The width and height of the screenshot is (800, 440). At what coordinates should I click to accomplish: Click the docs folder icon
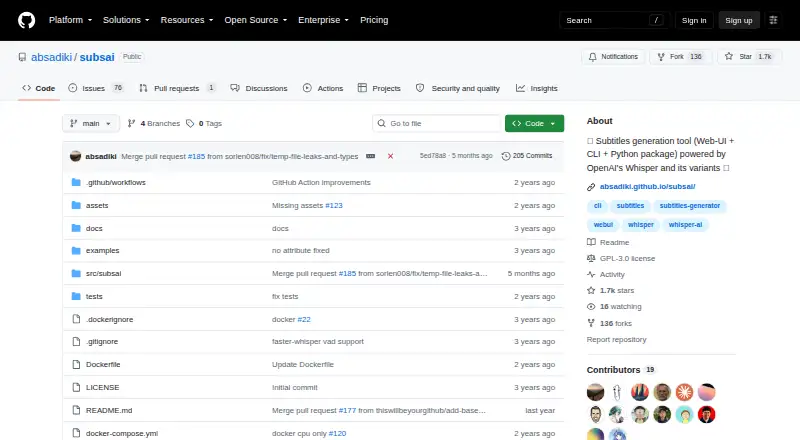76,228
